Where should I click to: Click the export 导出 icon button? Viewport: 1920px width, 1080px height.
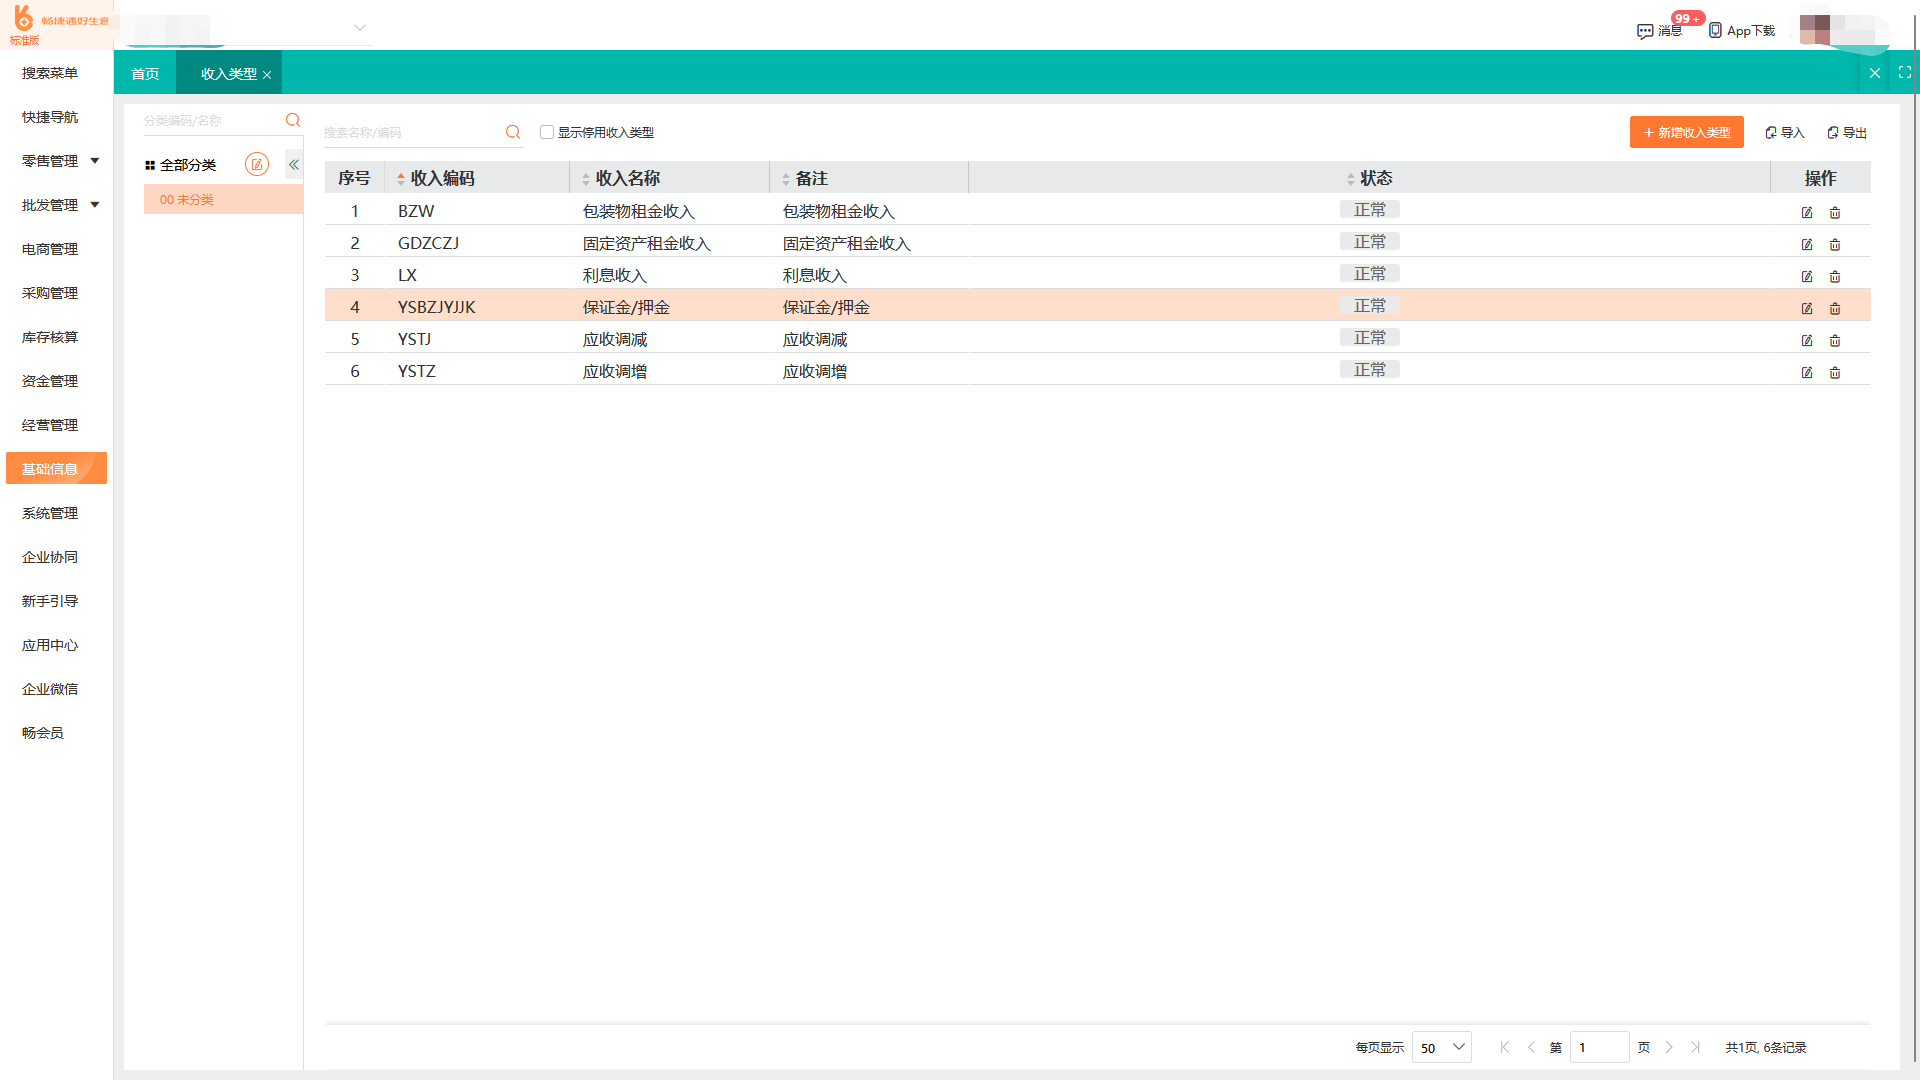[1846, 132]
